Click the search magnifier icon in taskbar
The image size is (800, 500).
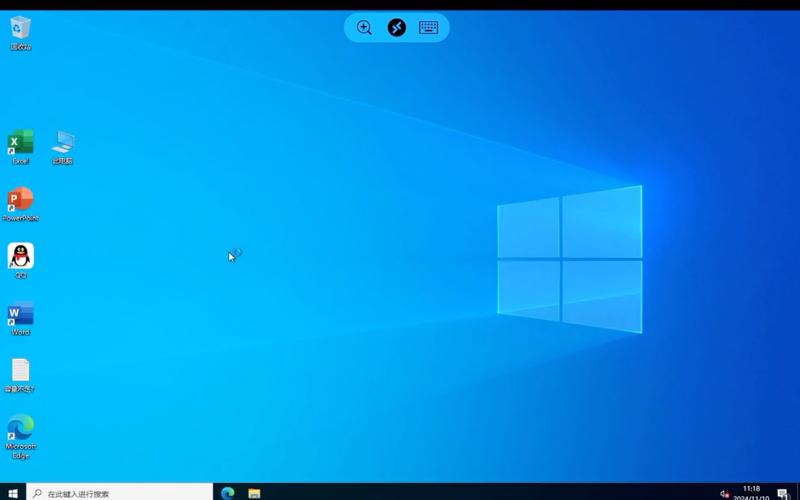pyautogui.click(x=38, y=493)
